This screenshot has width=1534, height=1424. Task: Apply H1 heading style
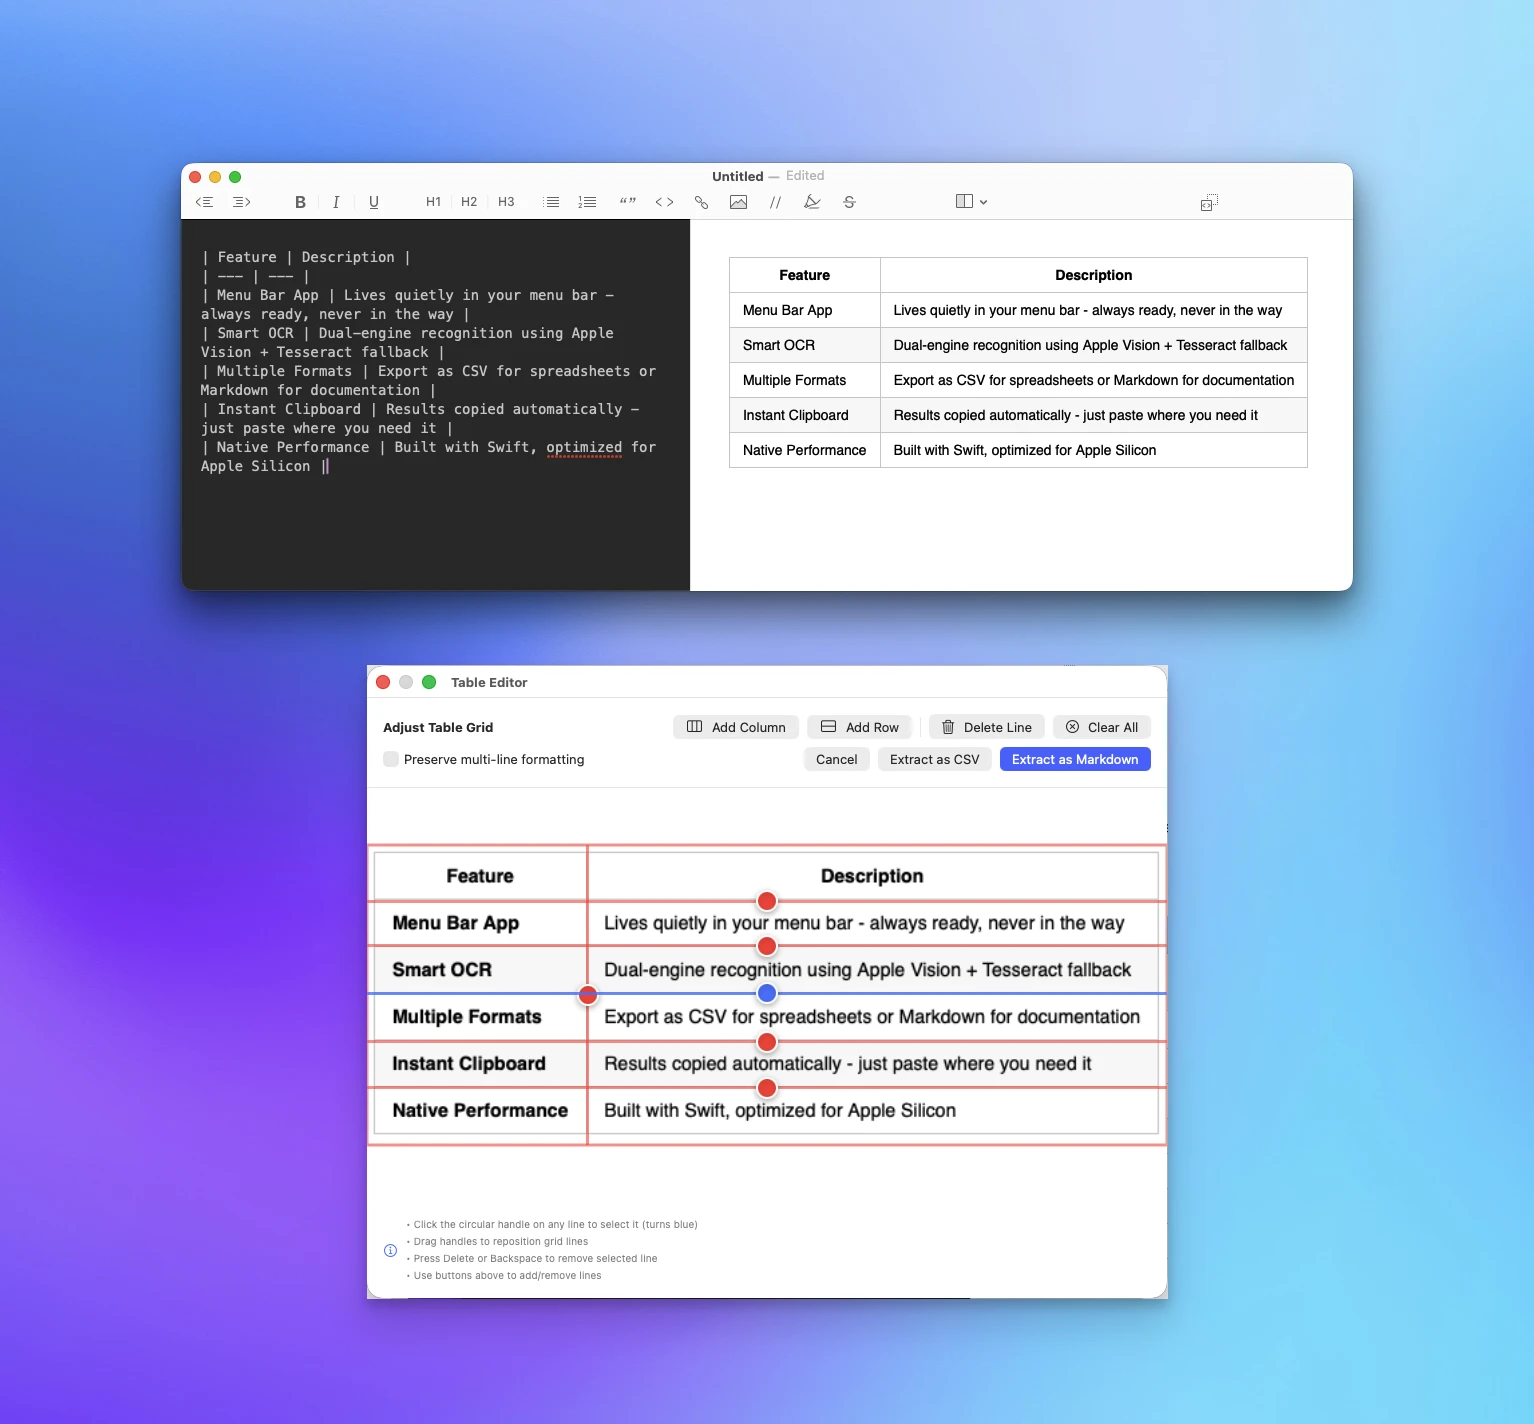433,202
